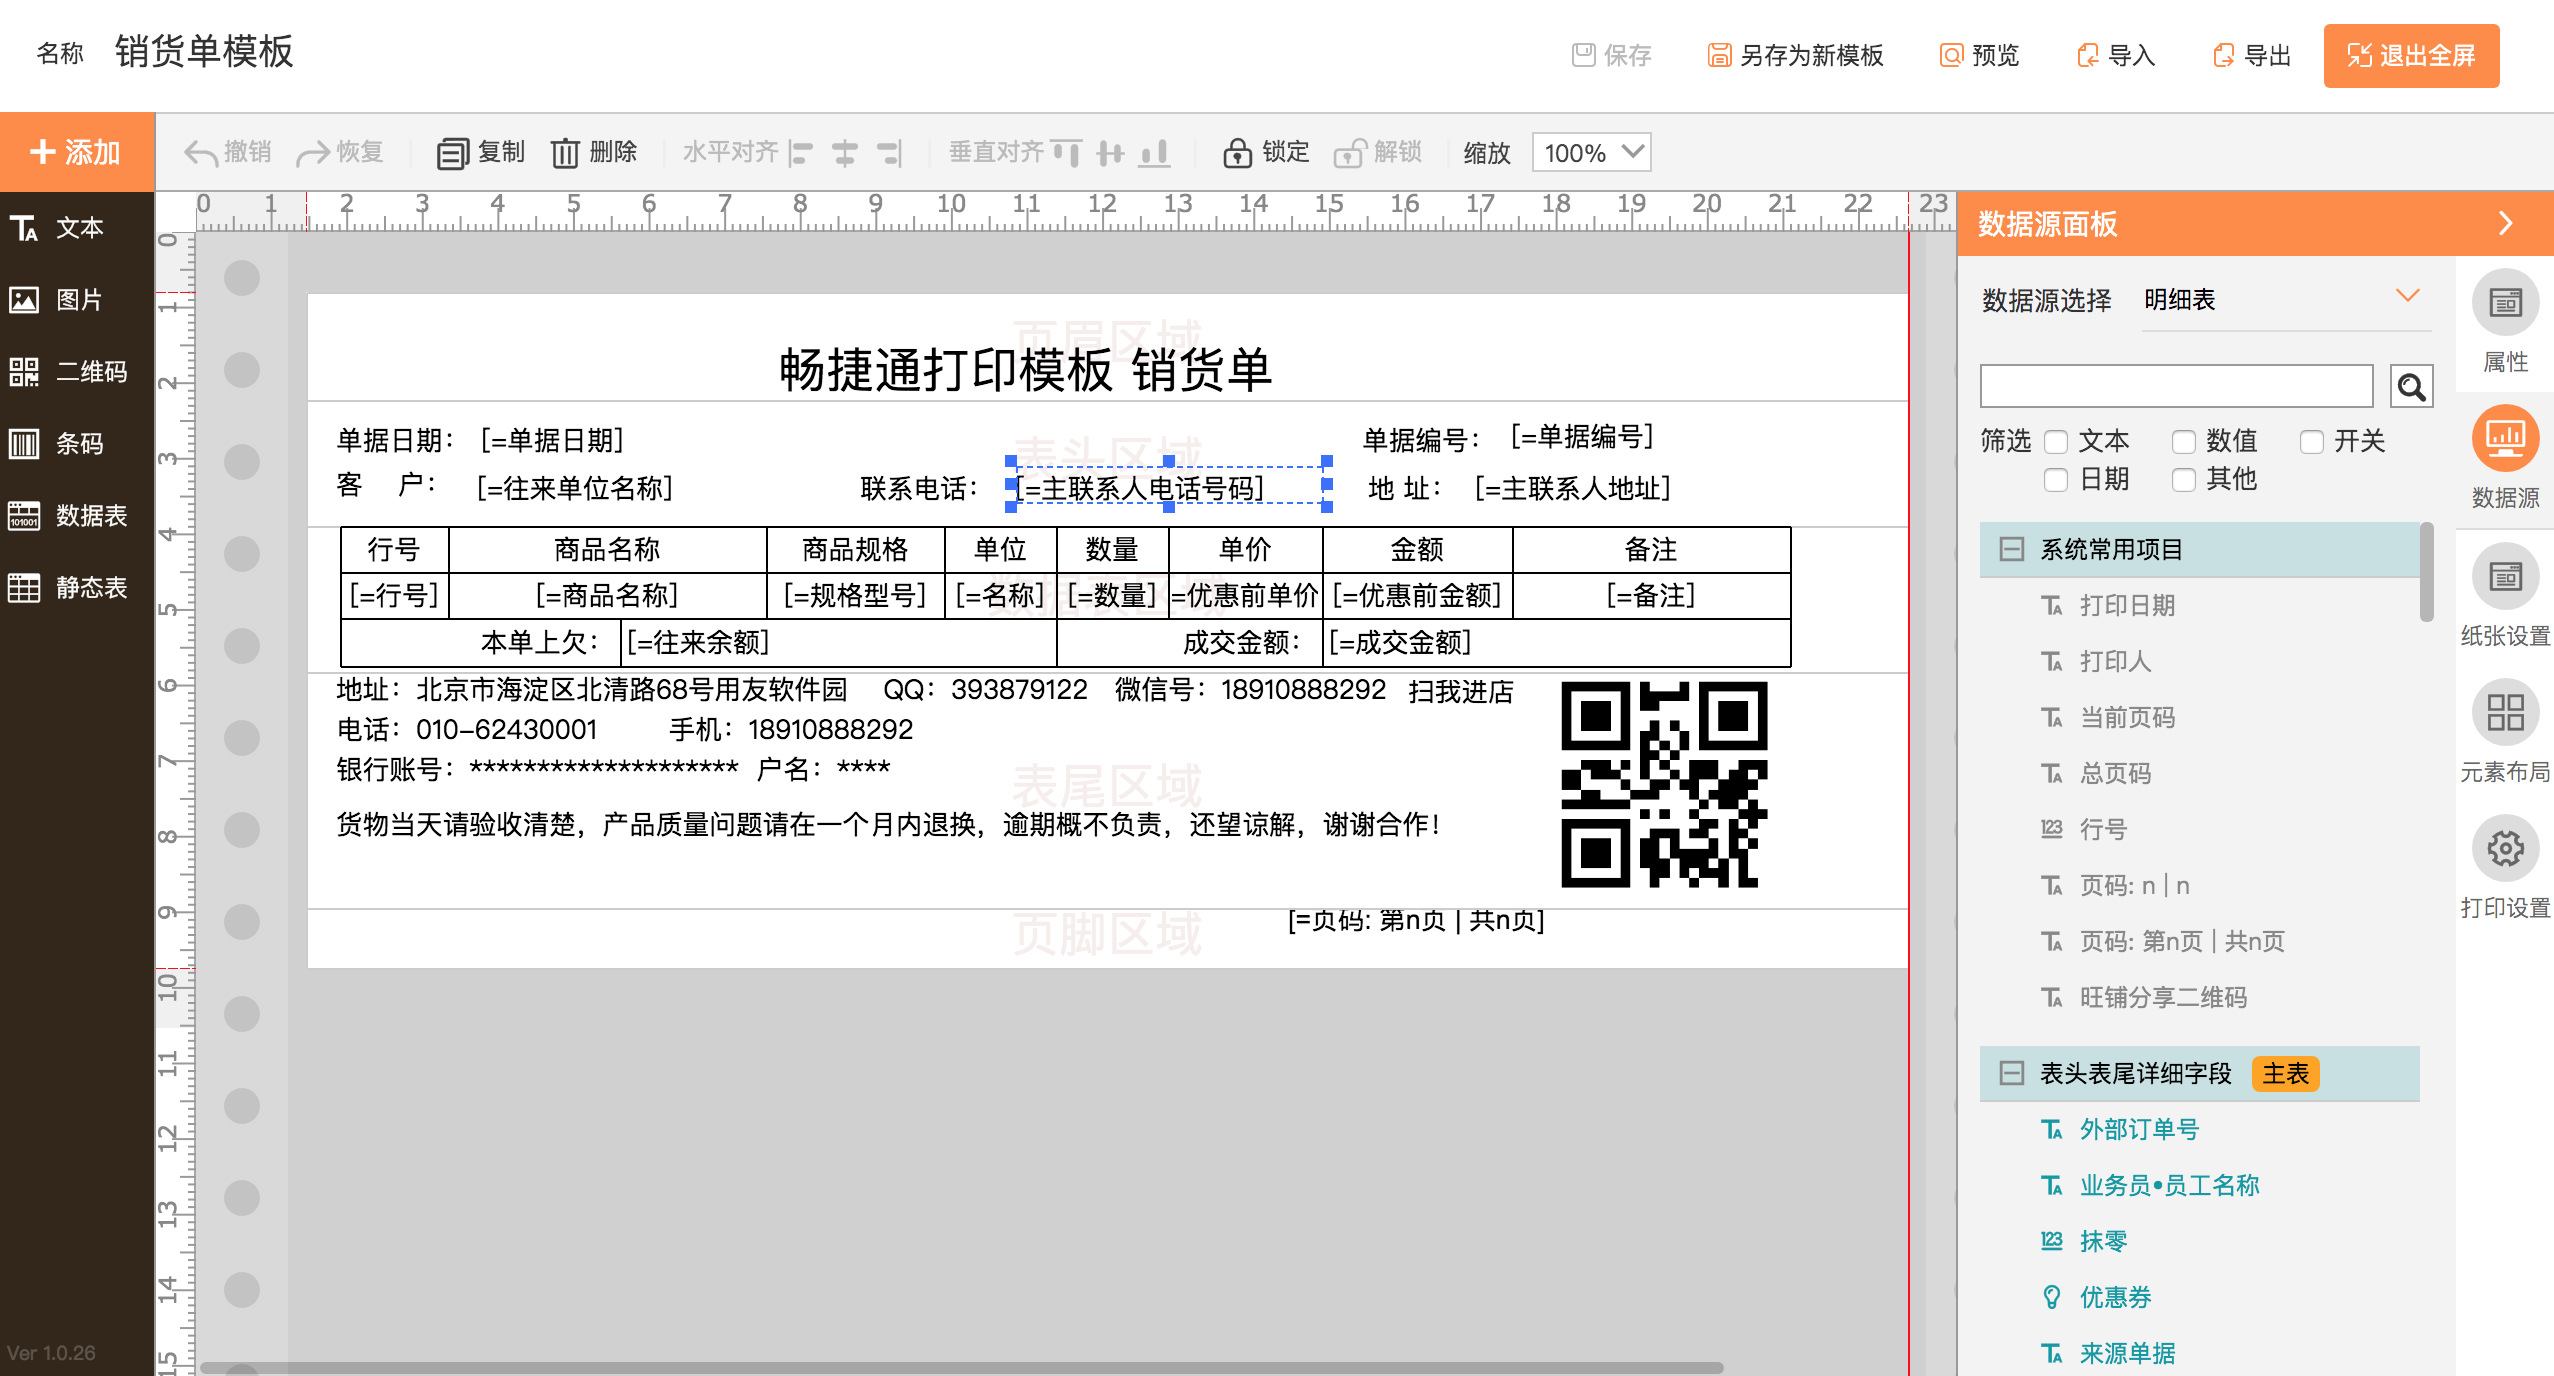2554x1376 pixels.
Task: Select 主表 tab in data panel
Action: click(x=2285, y=1074)
